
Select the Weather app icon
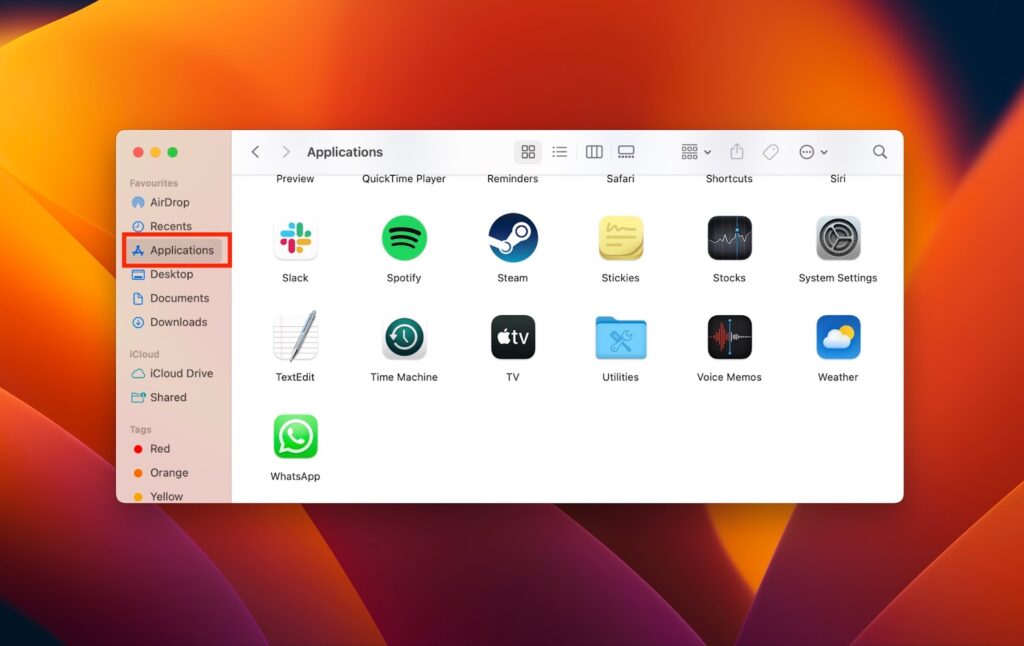pos(838,338)
